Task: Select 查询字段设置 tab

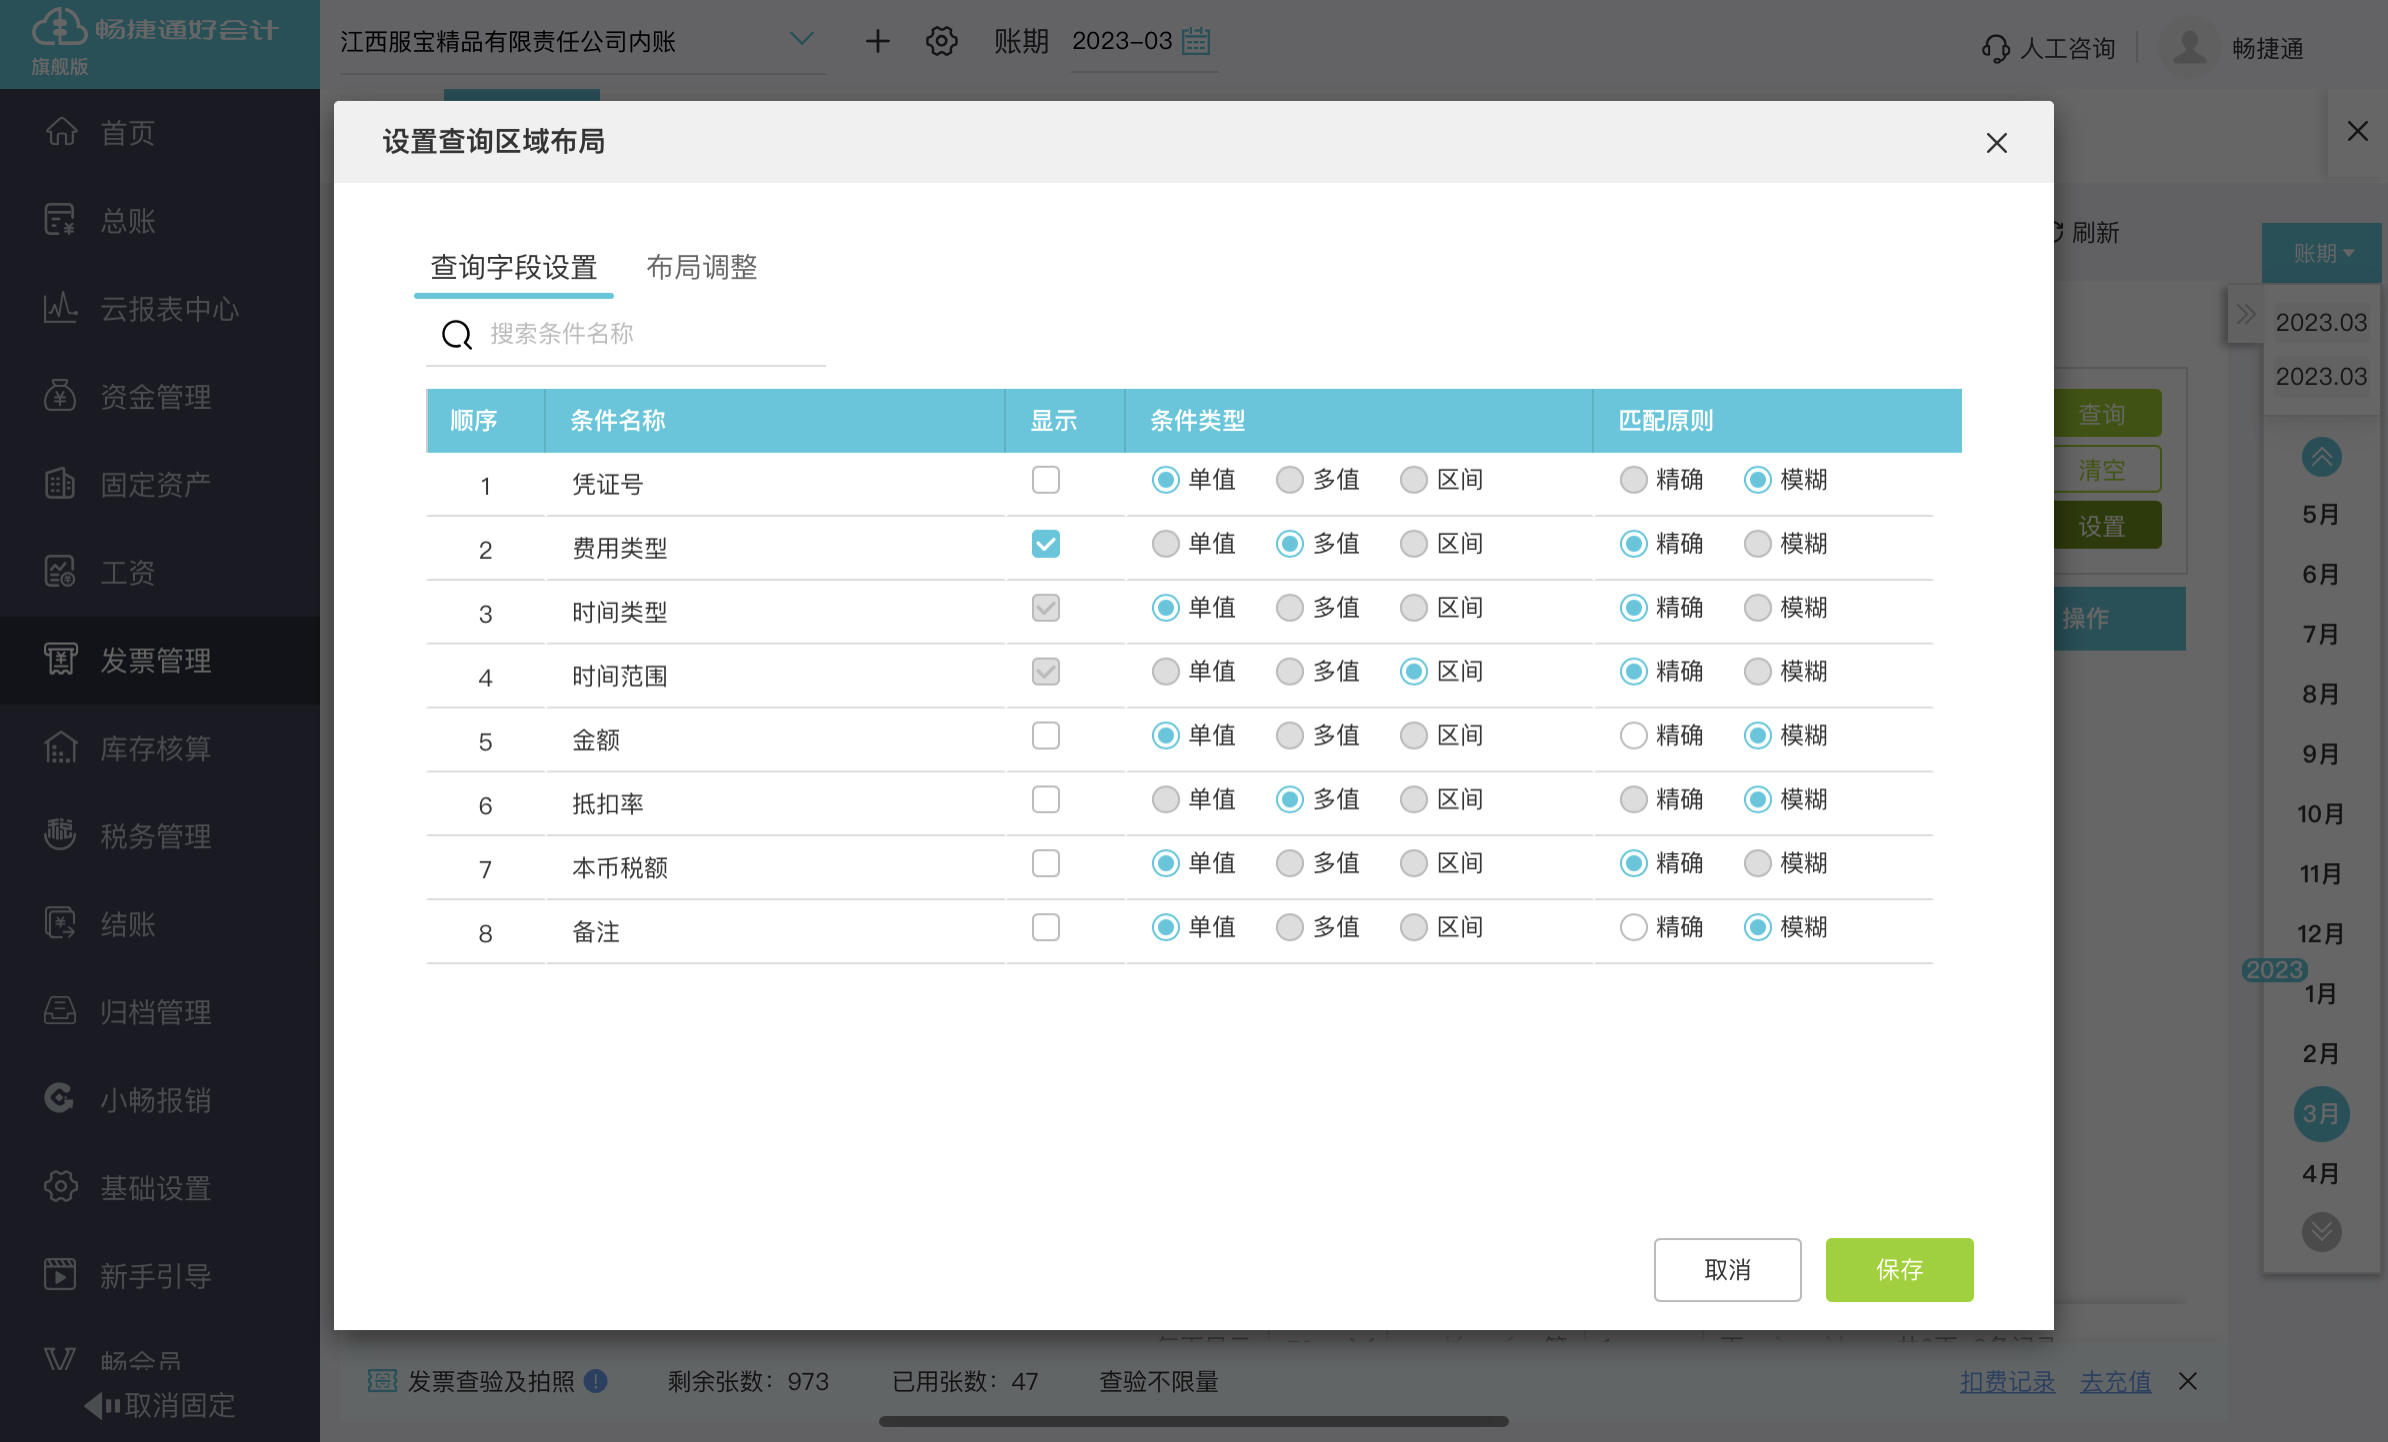Action: (515, 266)
